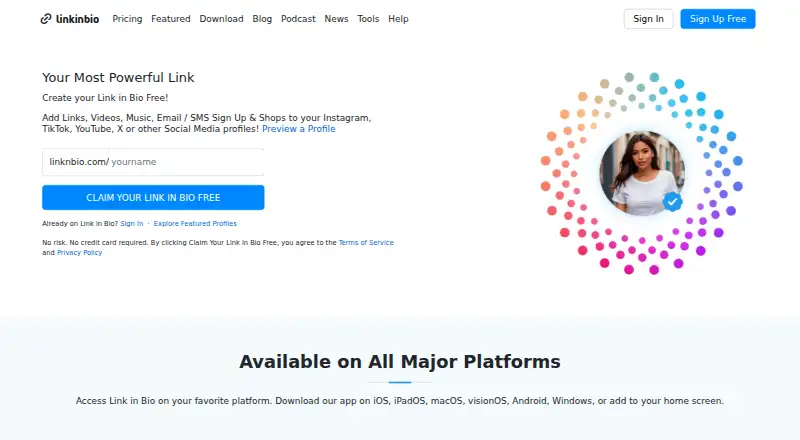Screen dimensions: 800x440
Task: Open the Pricing page
Action: pyautogui.click(x=127, y=19)
